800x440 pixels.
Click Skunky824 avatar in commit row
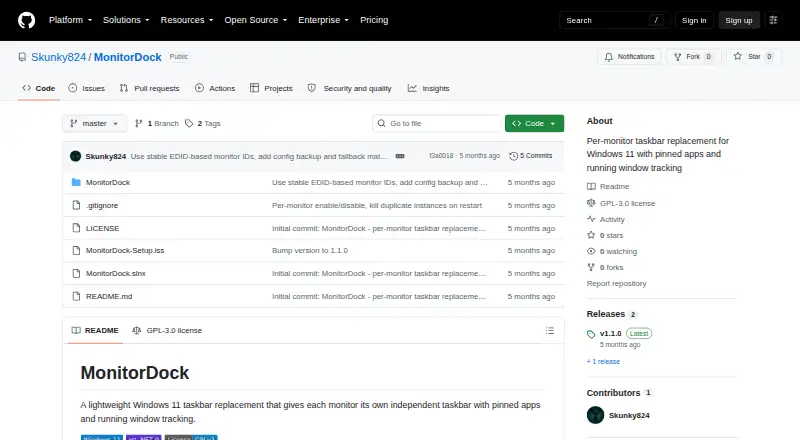coord(76,156)
